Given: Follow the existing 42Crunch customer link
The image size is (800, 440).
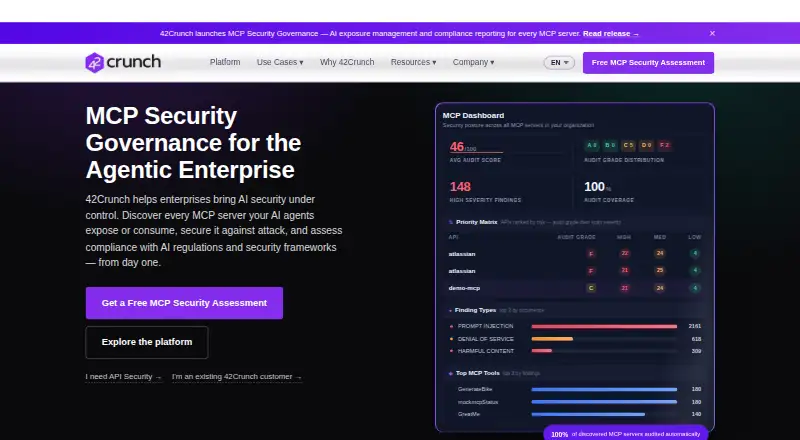Looking at the screenshot, I should coord(237,377).
